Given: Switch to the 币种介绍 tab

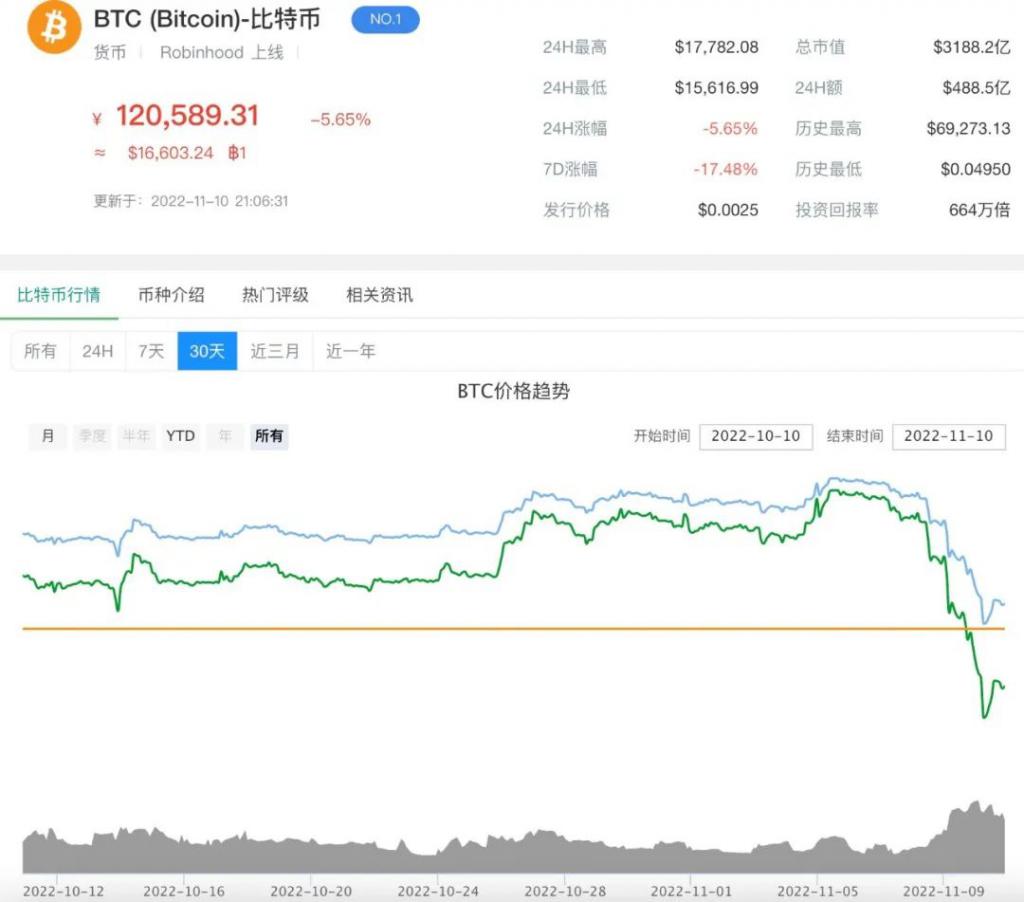Looking at the screenshot, I should [x=171, y=295].
